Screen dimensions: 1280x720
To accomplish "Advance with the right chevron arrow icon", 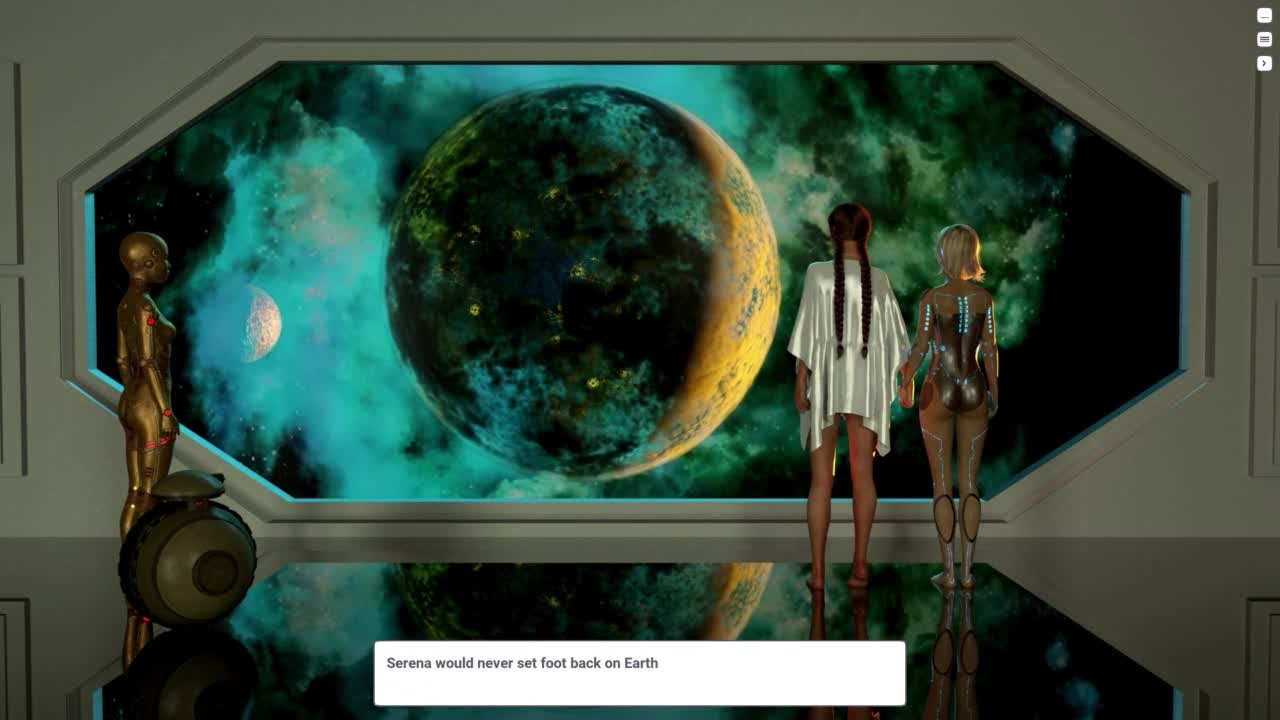I will coord(1264,63).
